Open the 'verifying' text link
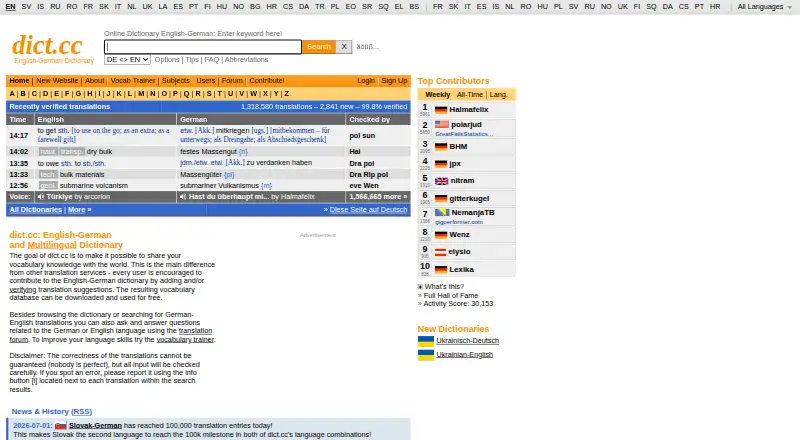The image size is (800, 440). pos(22,289)
